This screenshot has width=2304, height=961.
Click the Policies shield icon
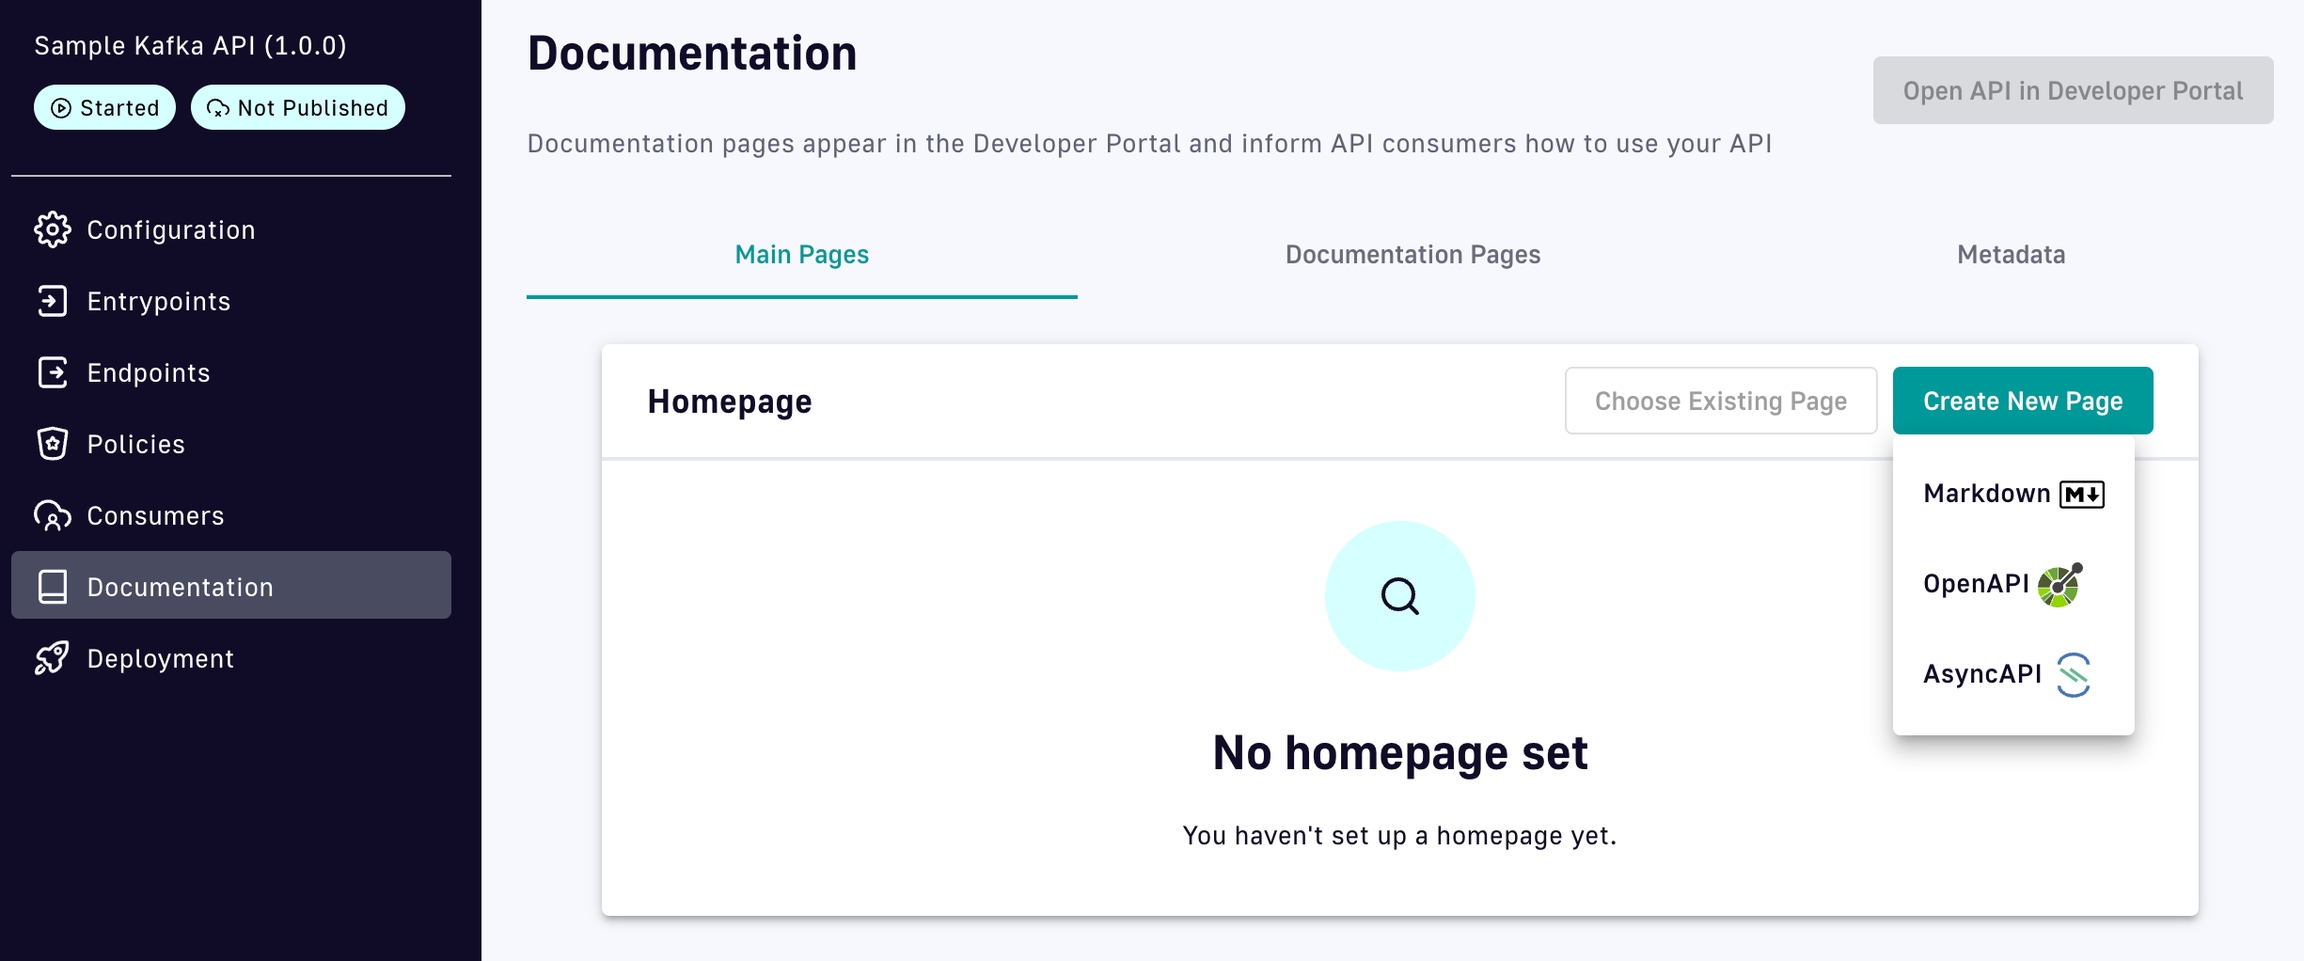(x=52, y=444)
